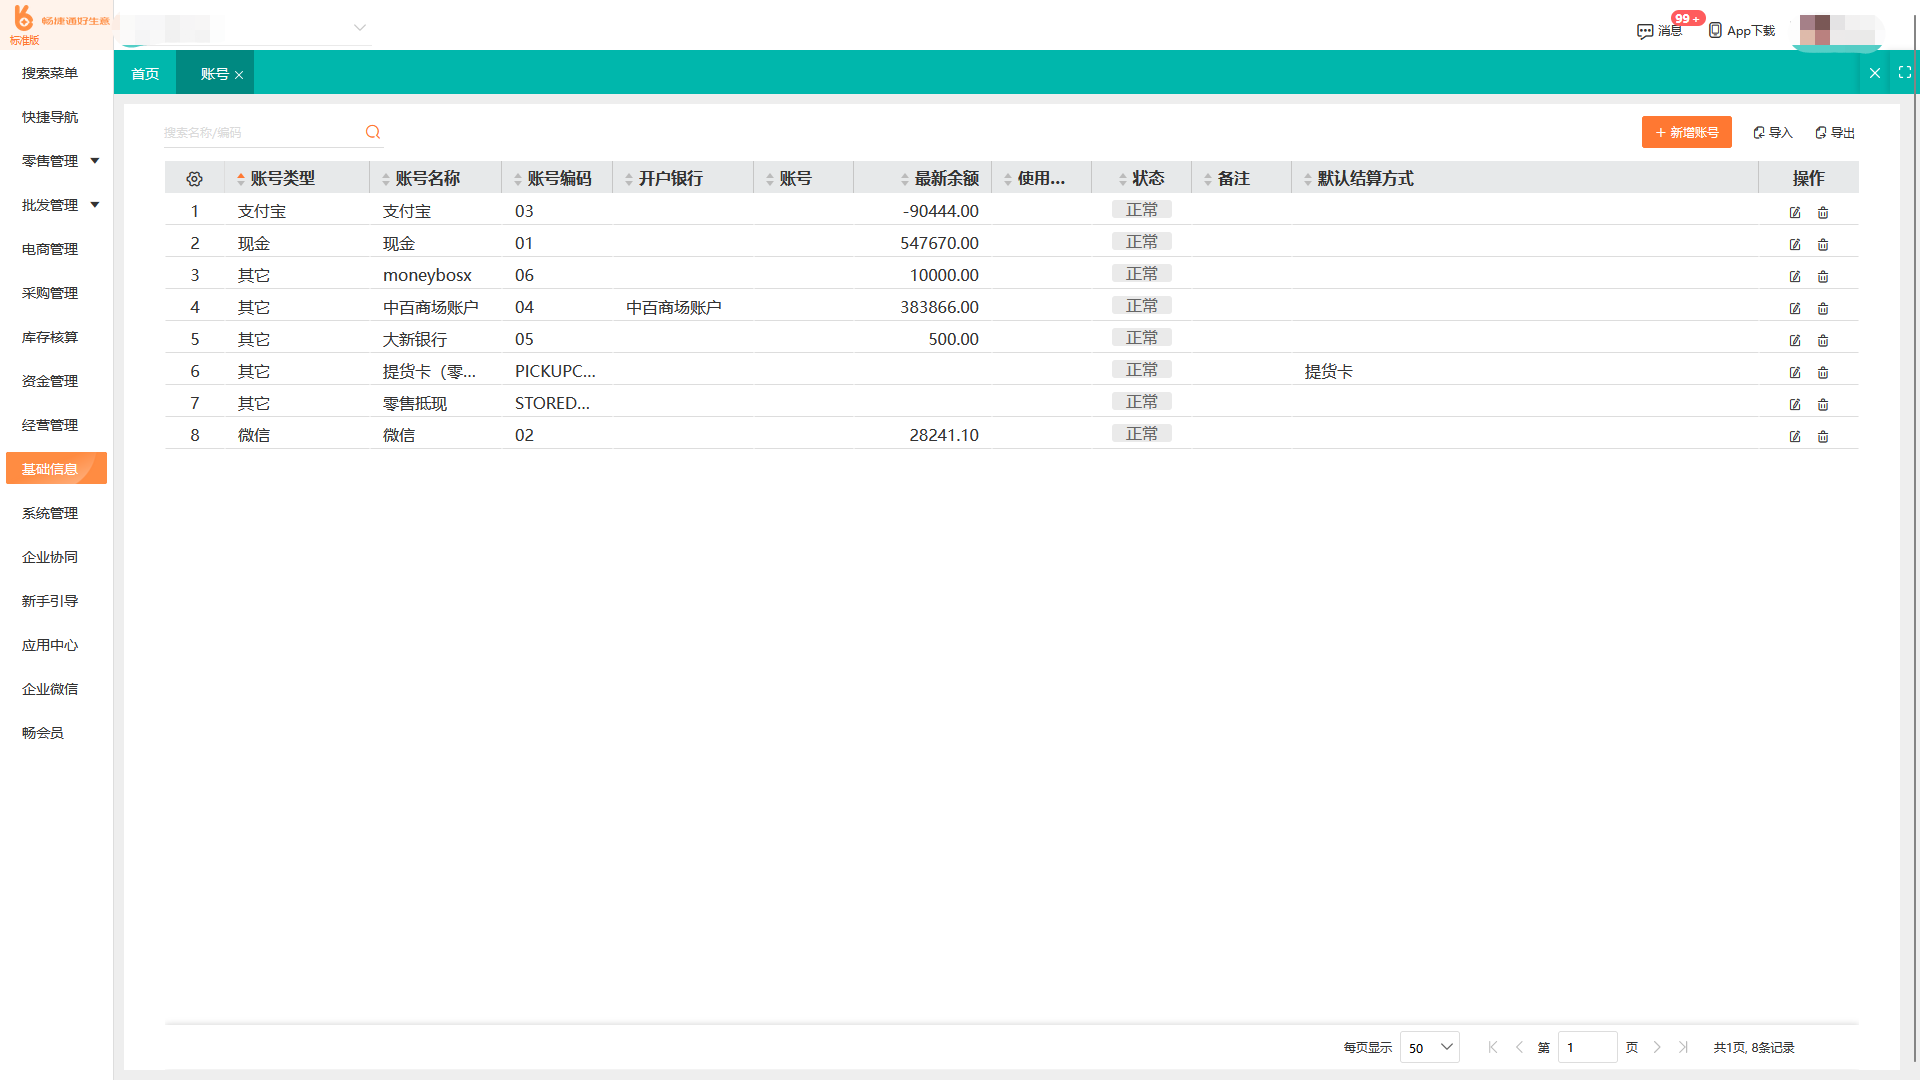Click the App下载 download link
The height and width of the screenshot is (1080, 1920).
pos(1743,29)
